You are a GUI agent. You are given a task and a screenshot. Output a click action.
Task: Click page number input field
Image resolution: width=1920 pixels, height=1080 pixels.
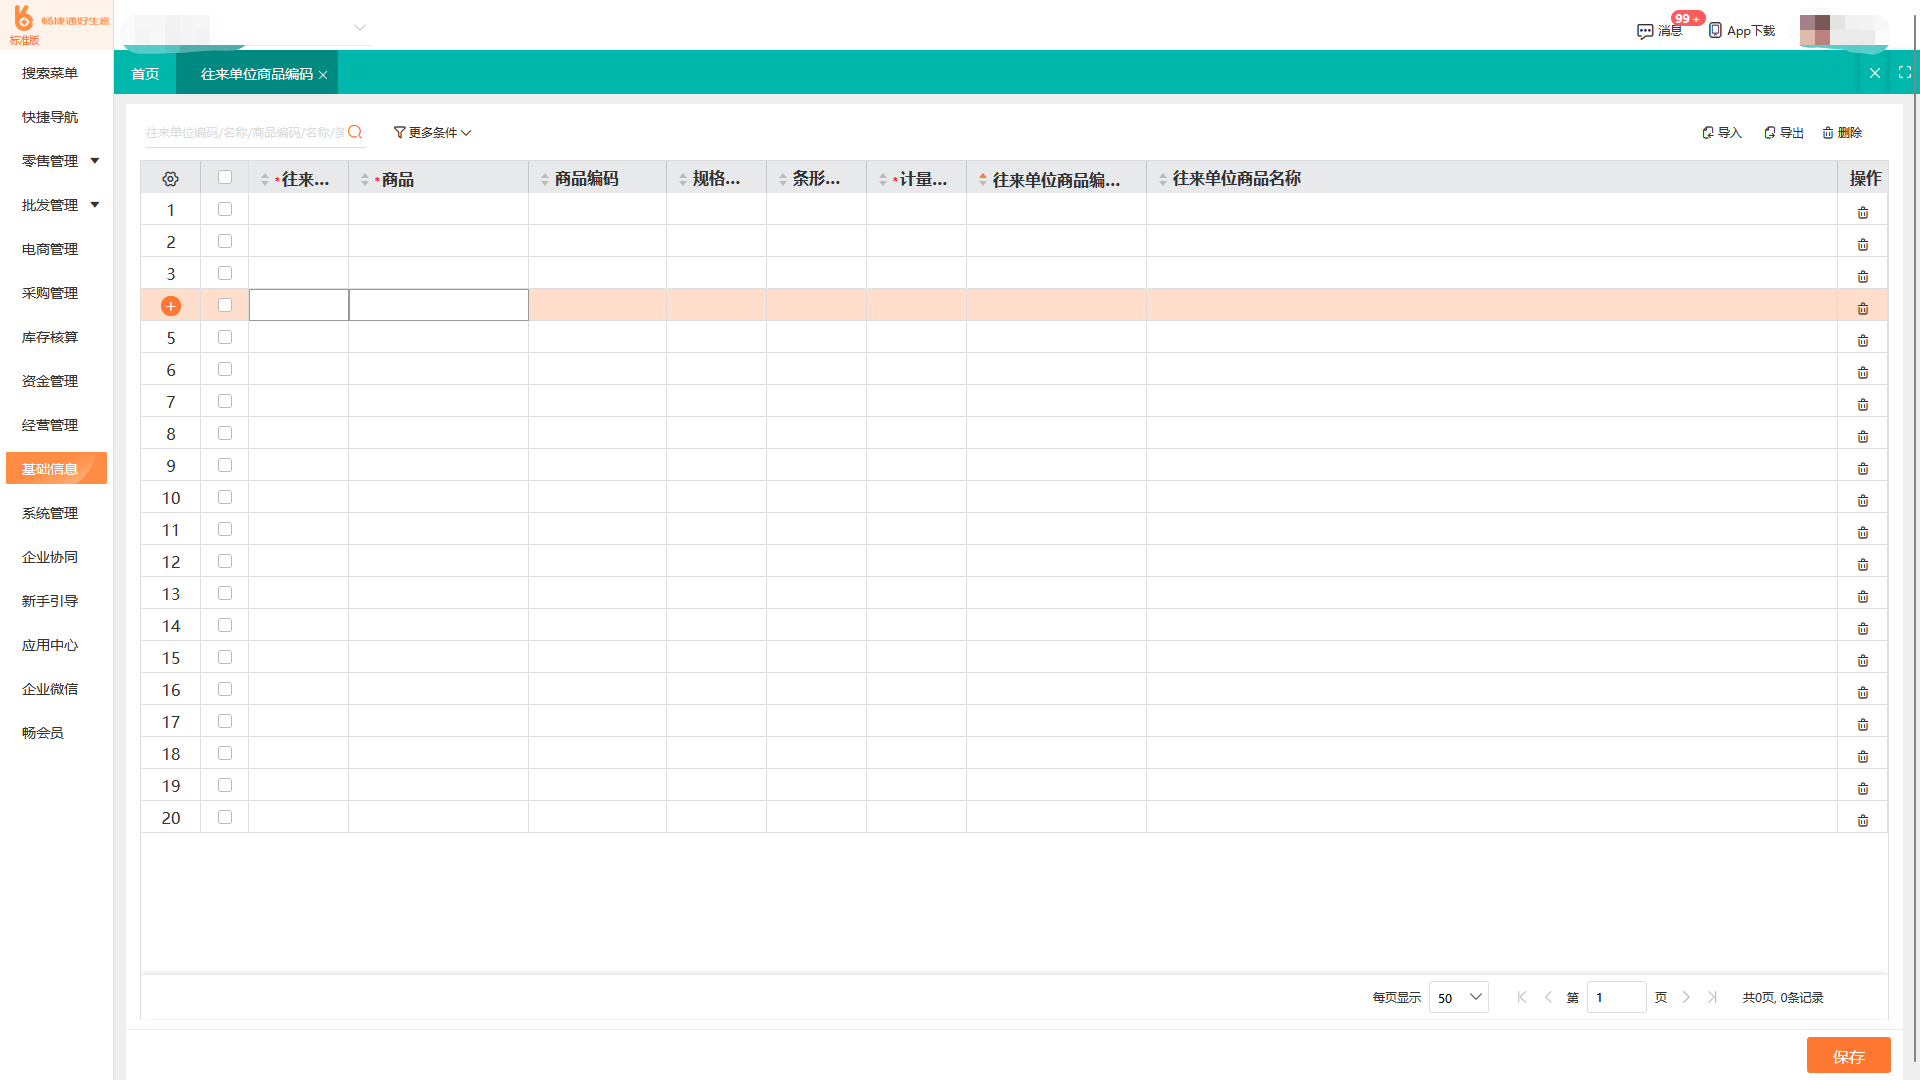pyautogui.click(x=1615, y=997)
